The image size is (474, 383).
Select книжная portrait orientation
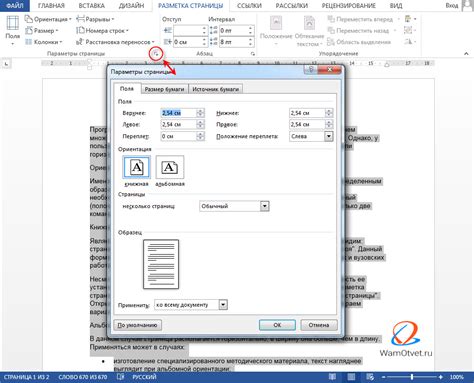pos(136,167)
